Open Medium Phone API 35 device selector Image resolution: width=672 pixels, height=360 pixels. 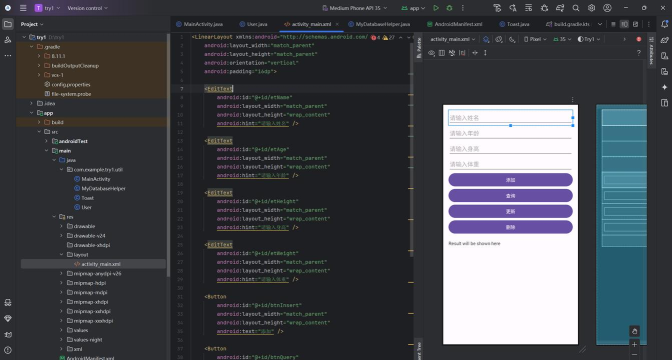(354, 8)
